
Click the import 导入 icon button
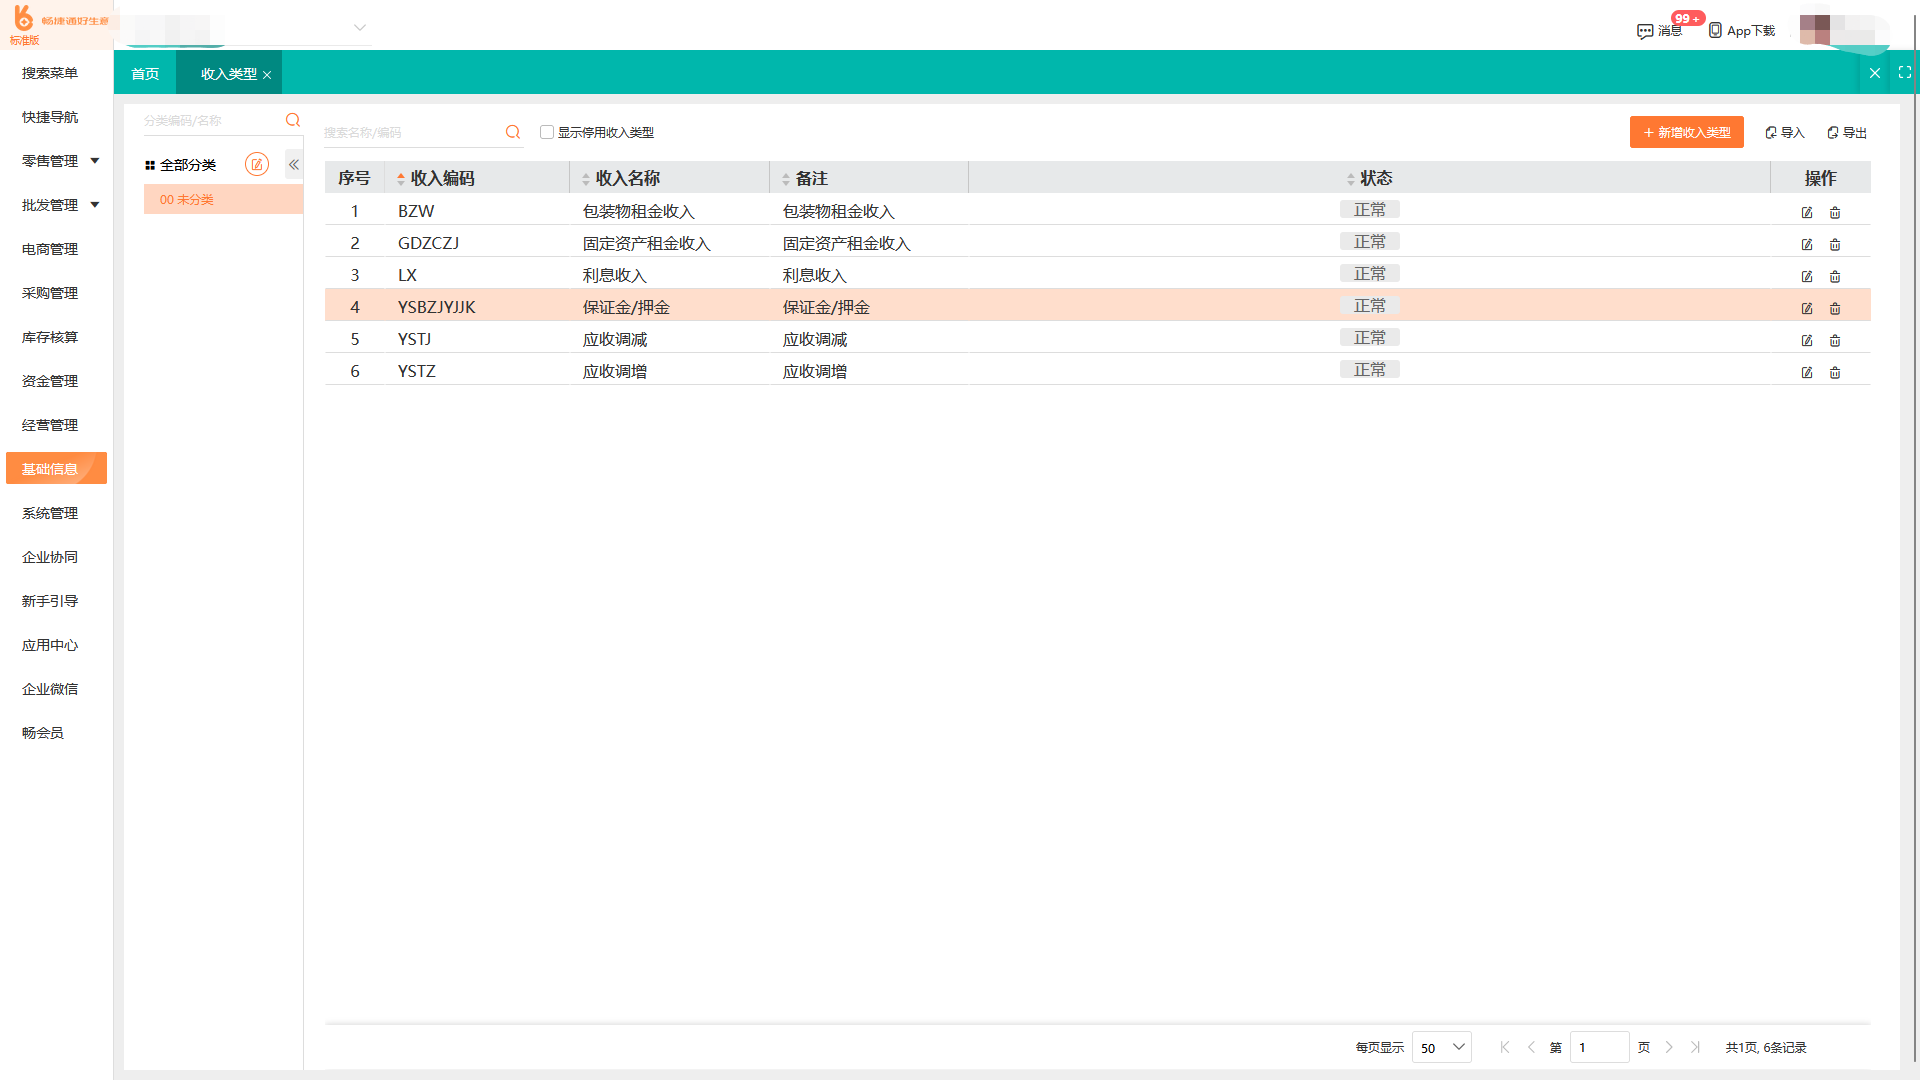[1785, 132]
